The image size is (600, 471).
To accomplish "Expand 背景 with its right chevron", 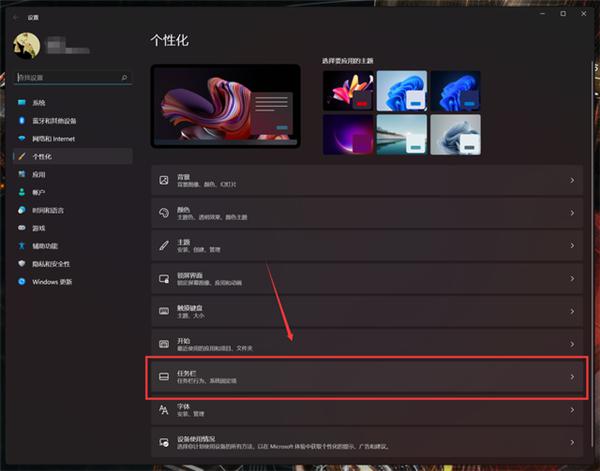I will coord(572,181).
